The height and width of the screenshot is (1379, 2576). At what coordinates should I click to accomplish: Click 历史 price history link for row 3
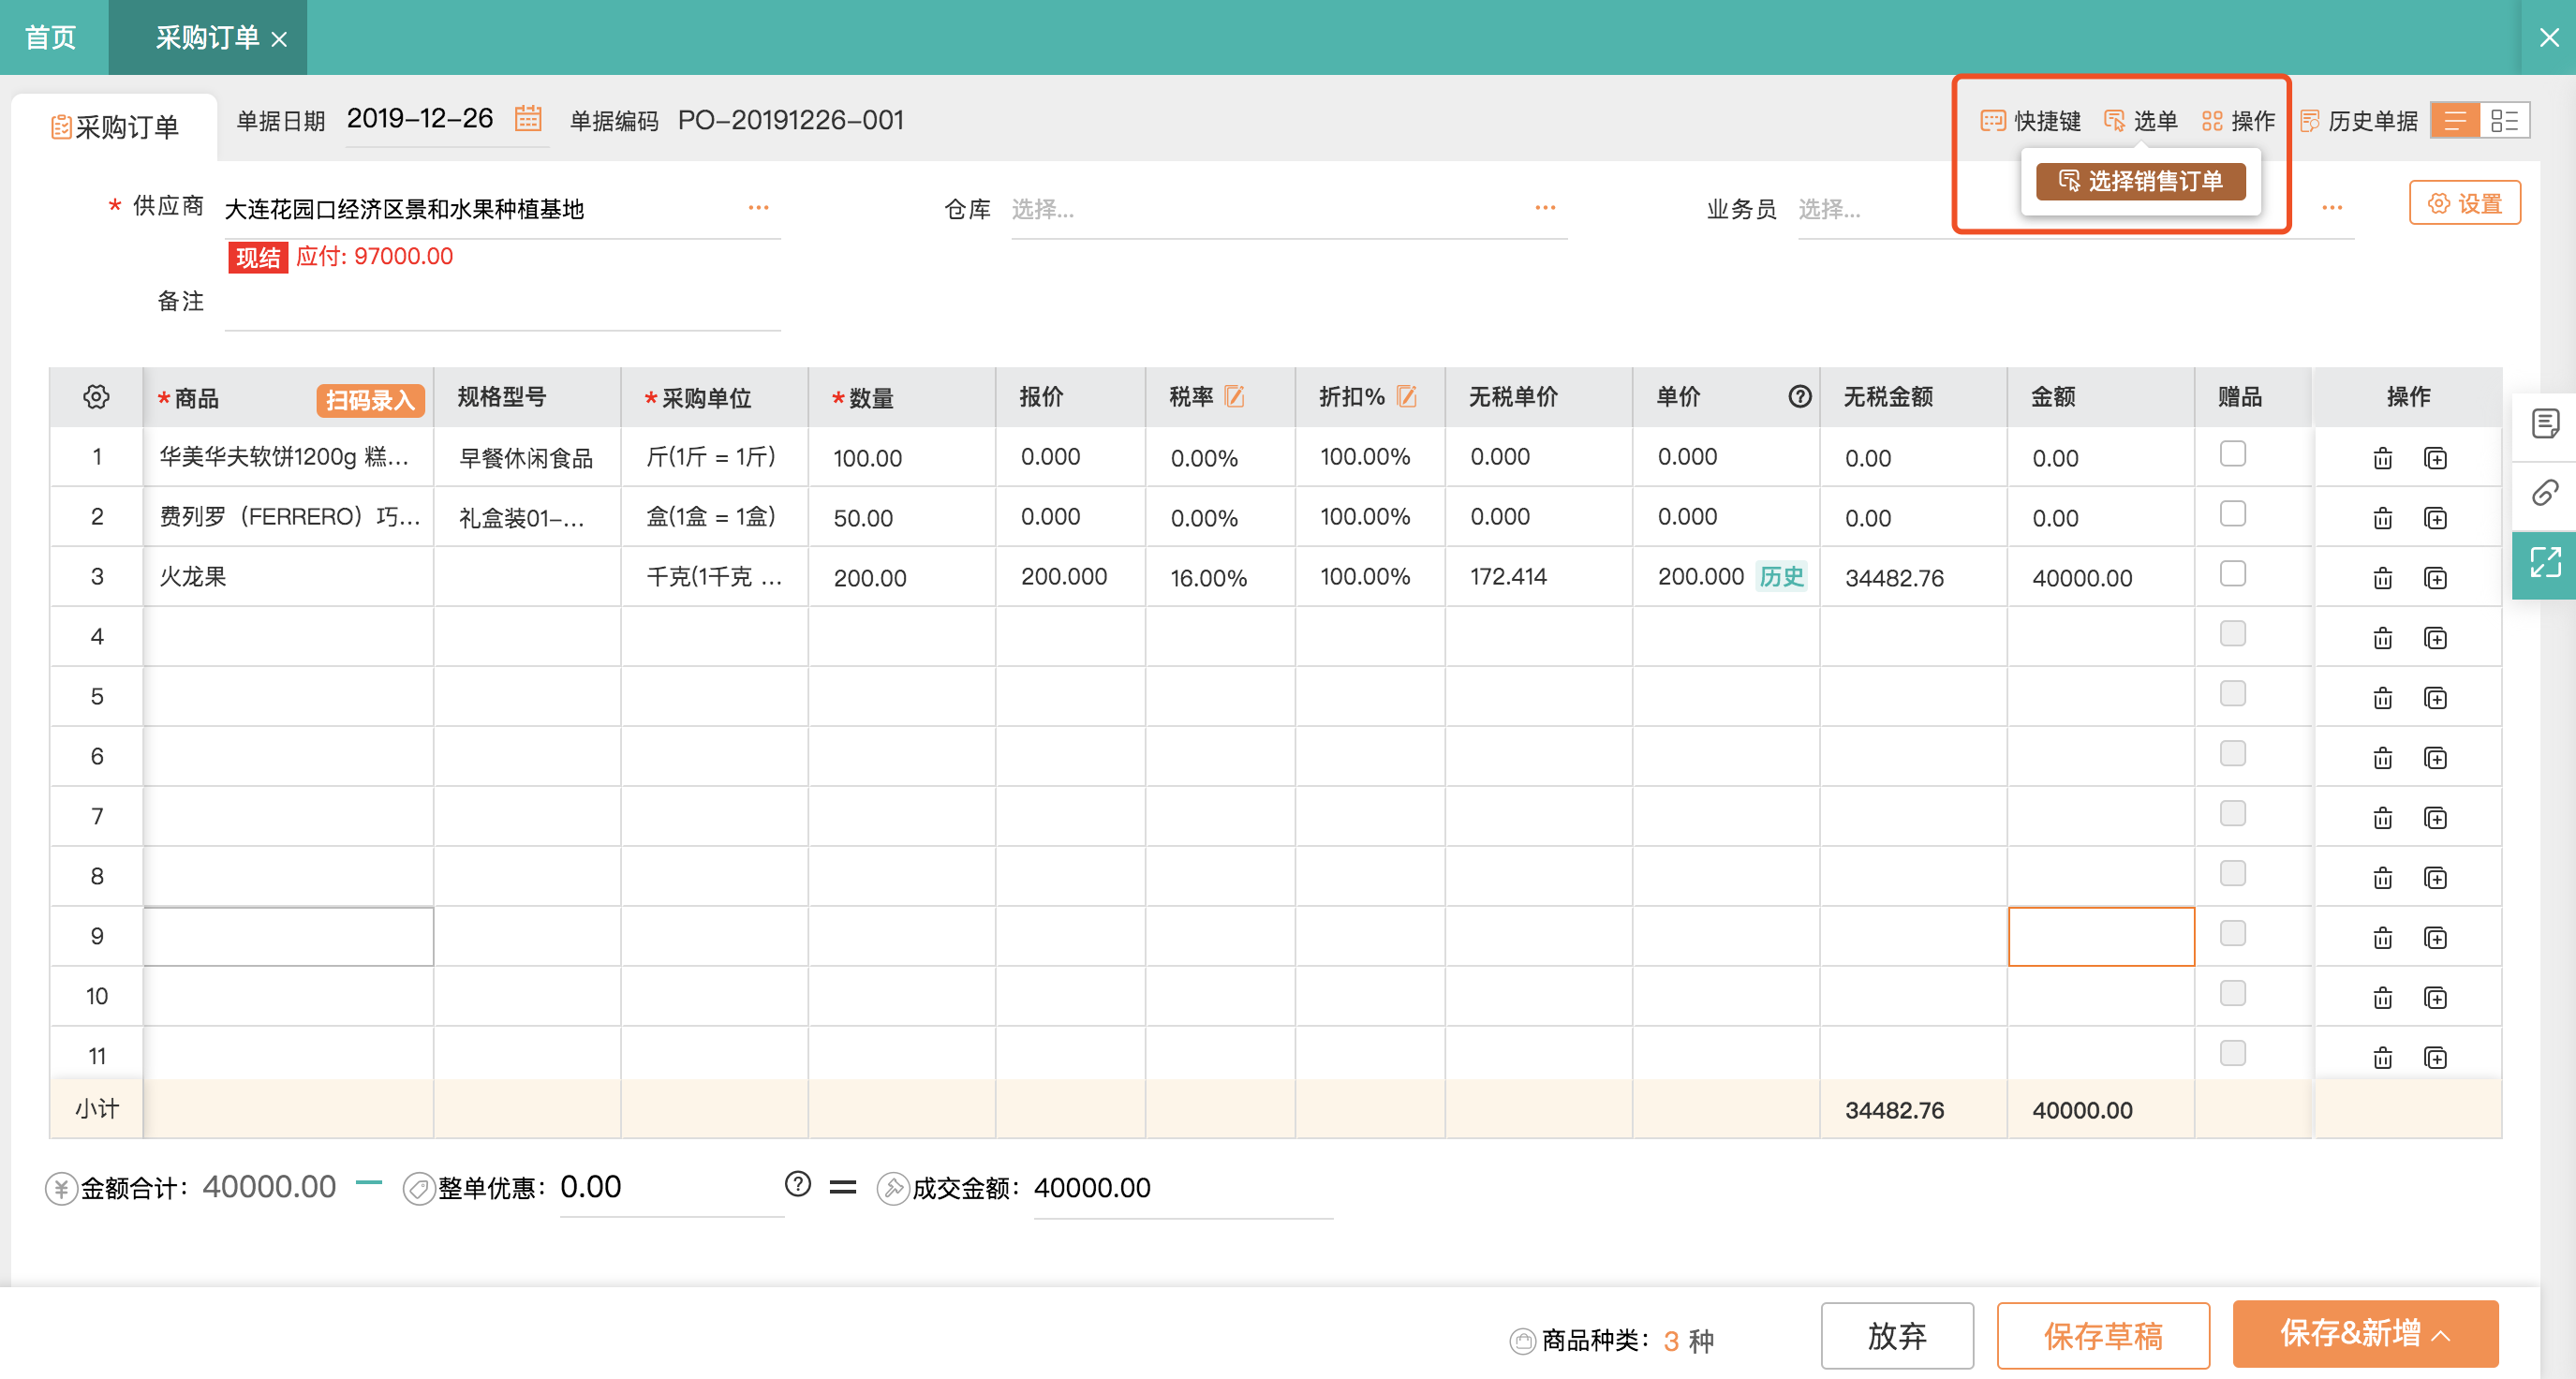click(1781, 578)
